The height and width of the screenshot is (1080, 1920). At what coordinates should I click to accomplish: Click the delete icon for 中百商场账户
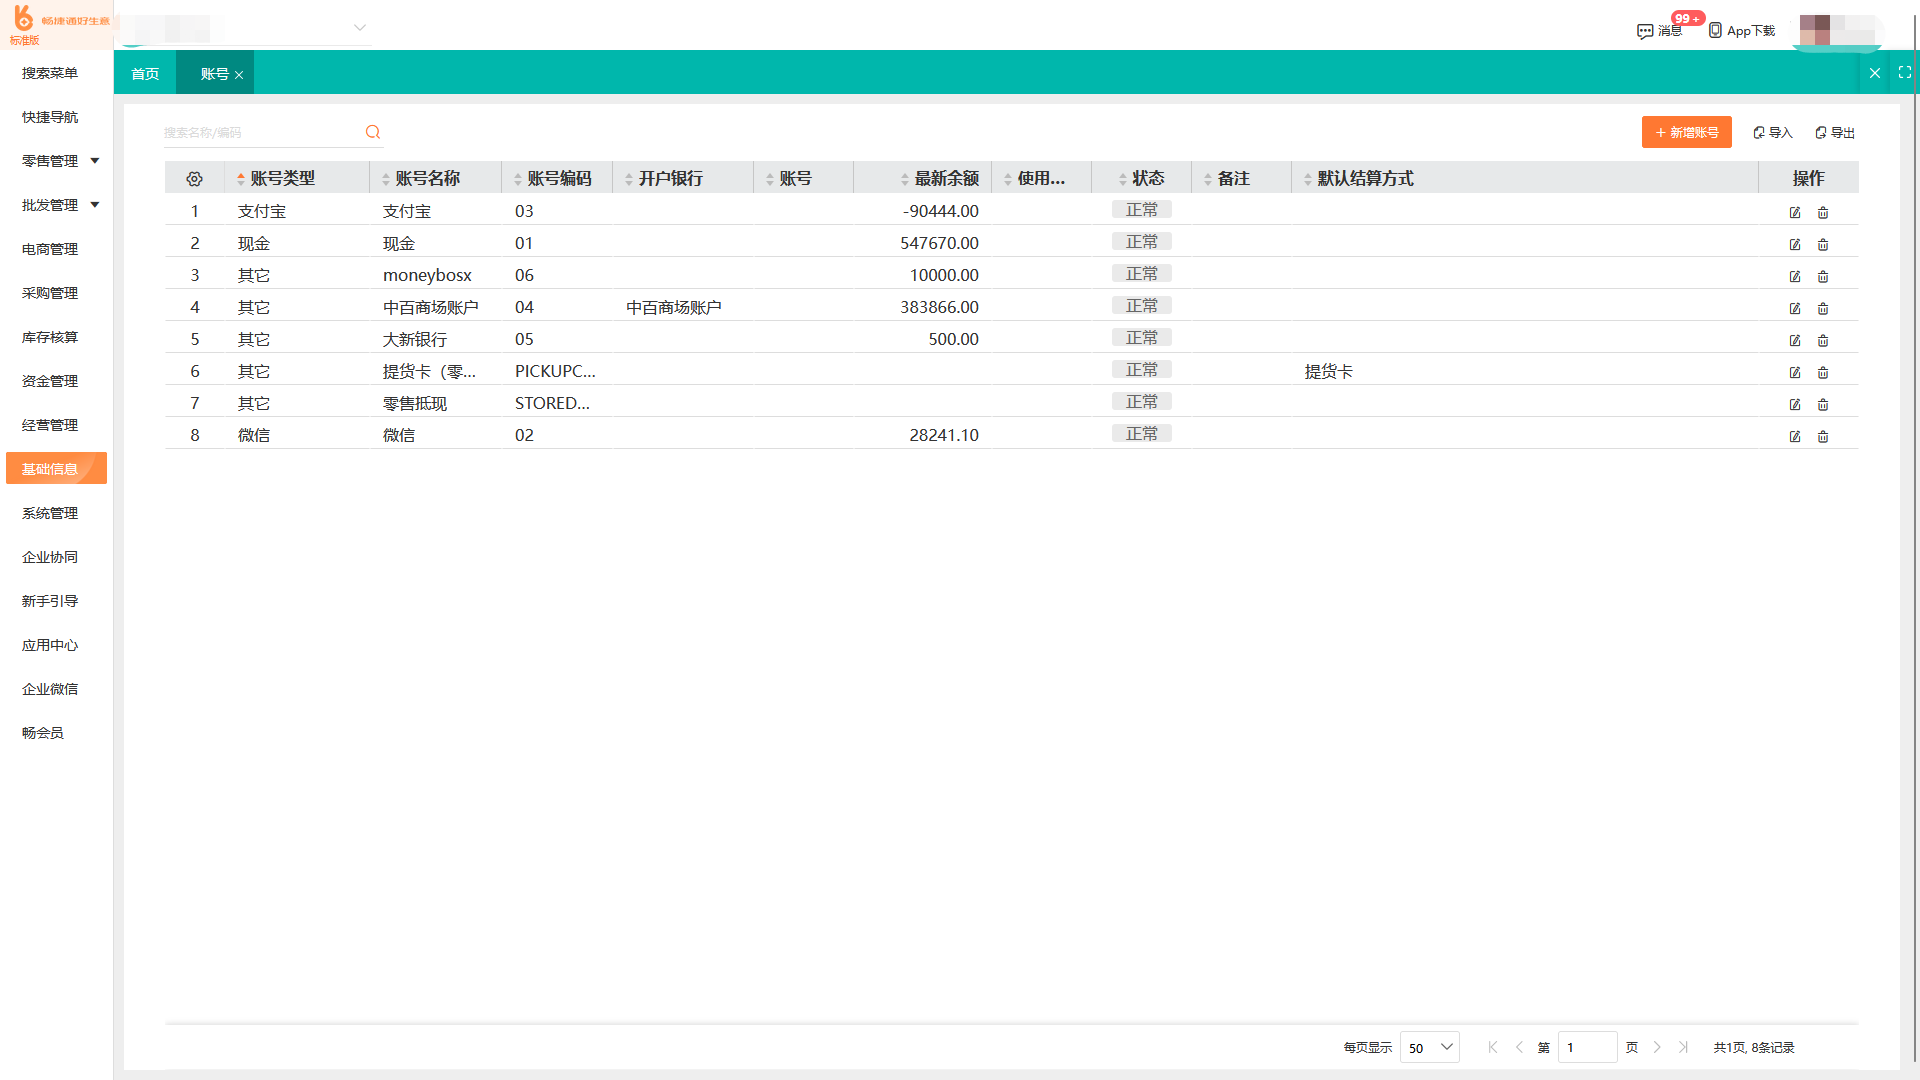pyautogui.click(x=1822, y=307)
